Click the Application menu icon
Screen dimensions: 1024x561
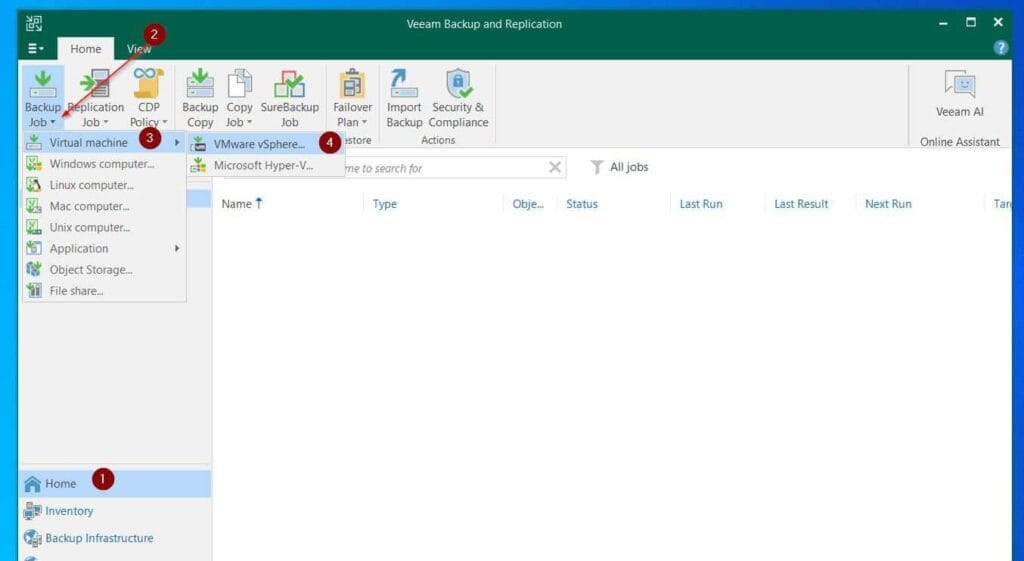pos(34,249)
